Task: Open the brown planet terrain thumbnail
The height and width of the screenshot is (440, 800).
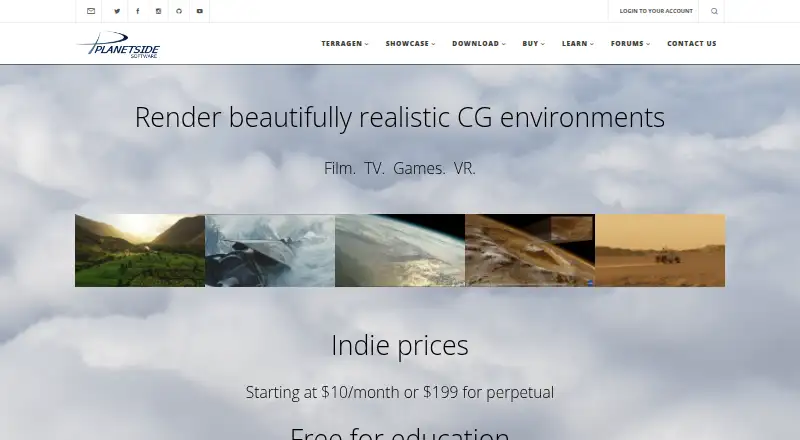Action: click(x=530, y=250)
